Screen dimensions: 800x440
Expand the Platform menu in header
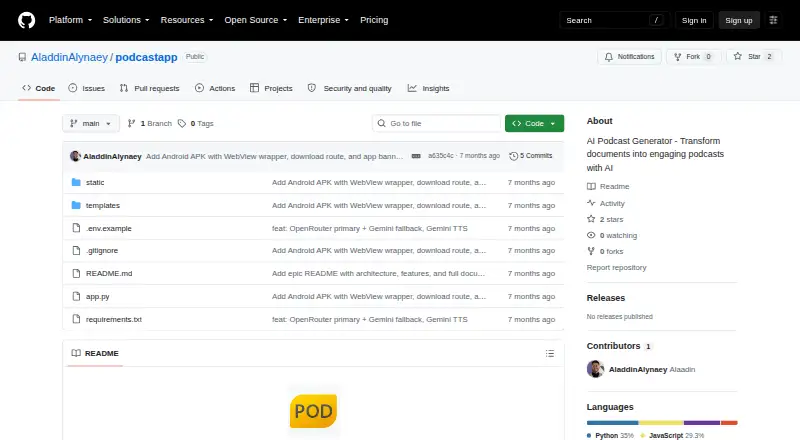[x=70, y=20]
